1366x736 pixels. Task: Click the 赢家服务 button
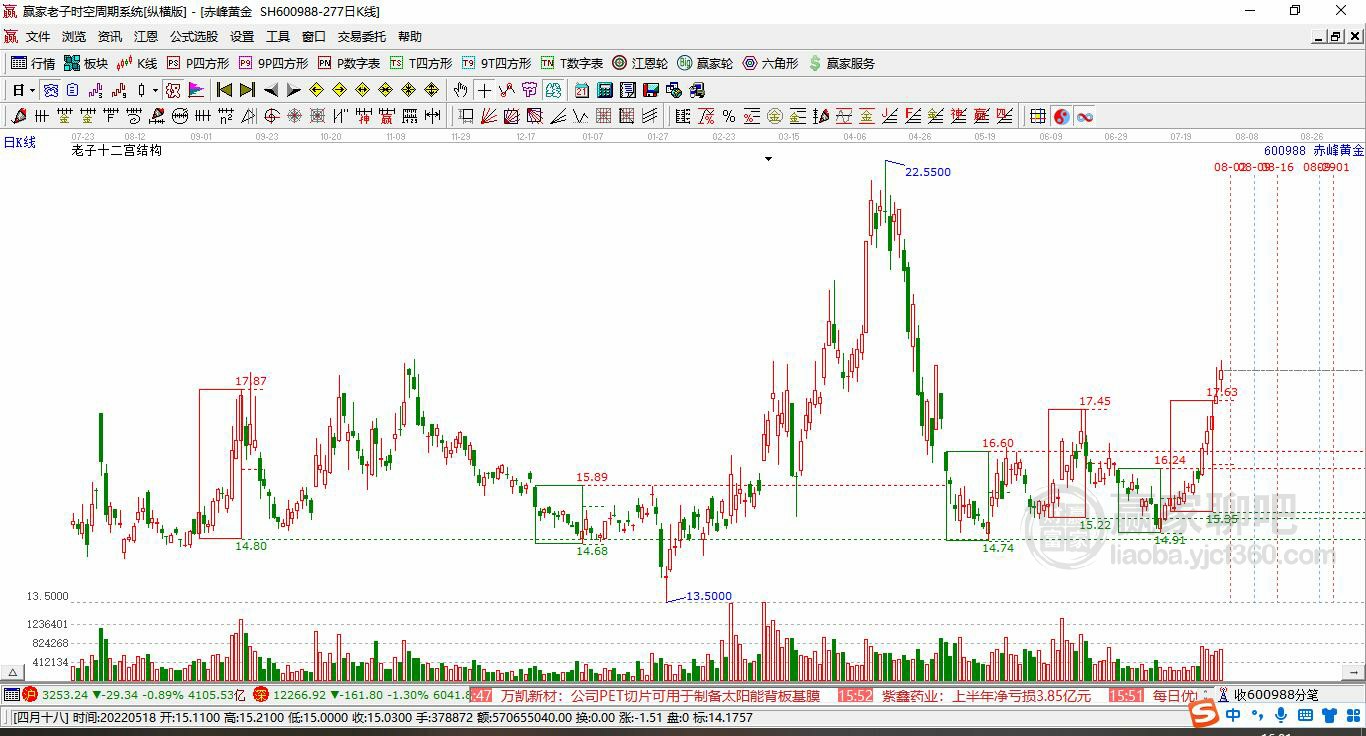click(841, 63)
